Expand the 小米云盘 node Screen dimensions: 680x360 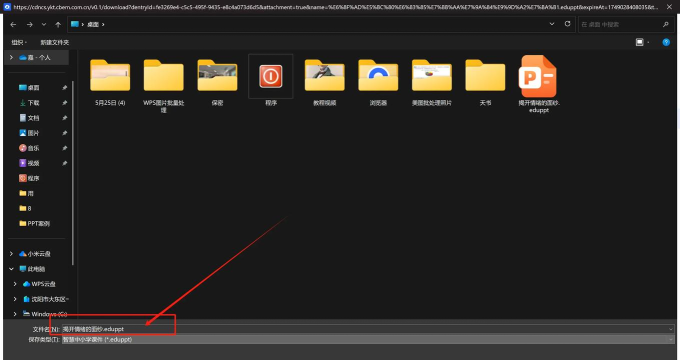pos(11,254)
